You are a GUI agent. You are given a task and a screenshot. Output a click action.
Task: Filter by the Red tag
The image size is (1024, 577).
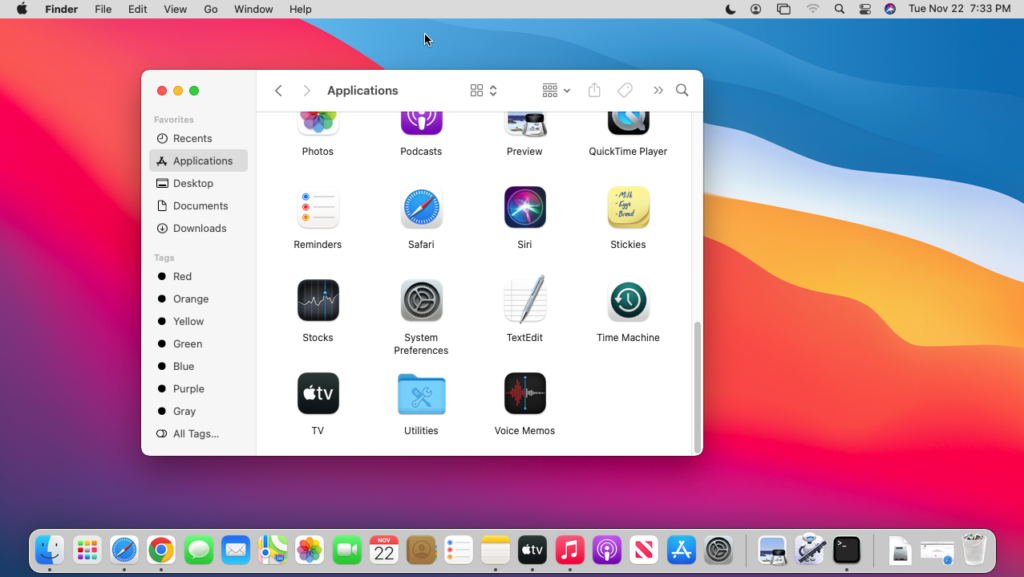[x=199, y=277]
